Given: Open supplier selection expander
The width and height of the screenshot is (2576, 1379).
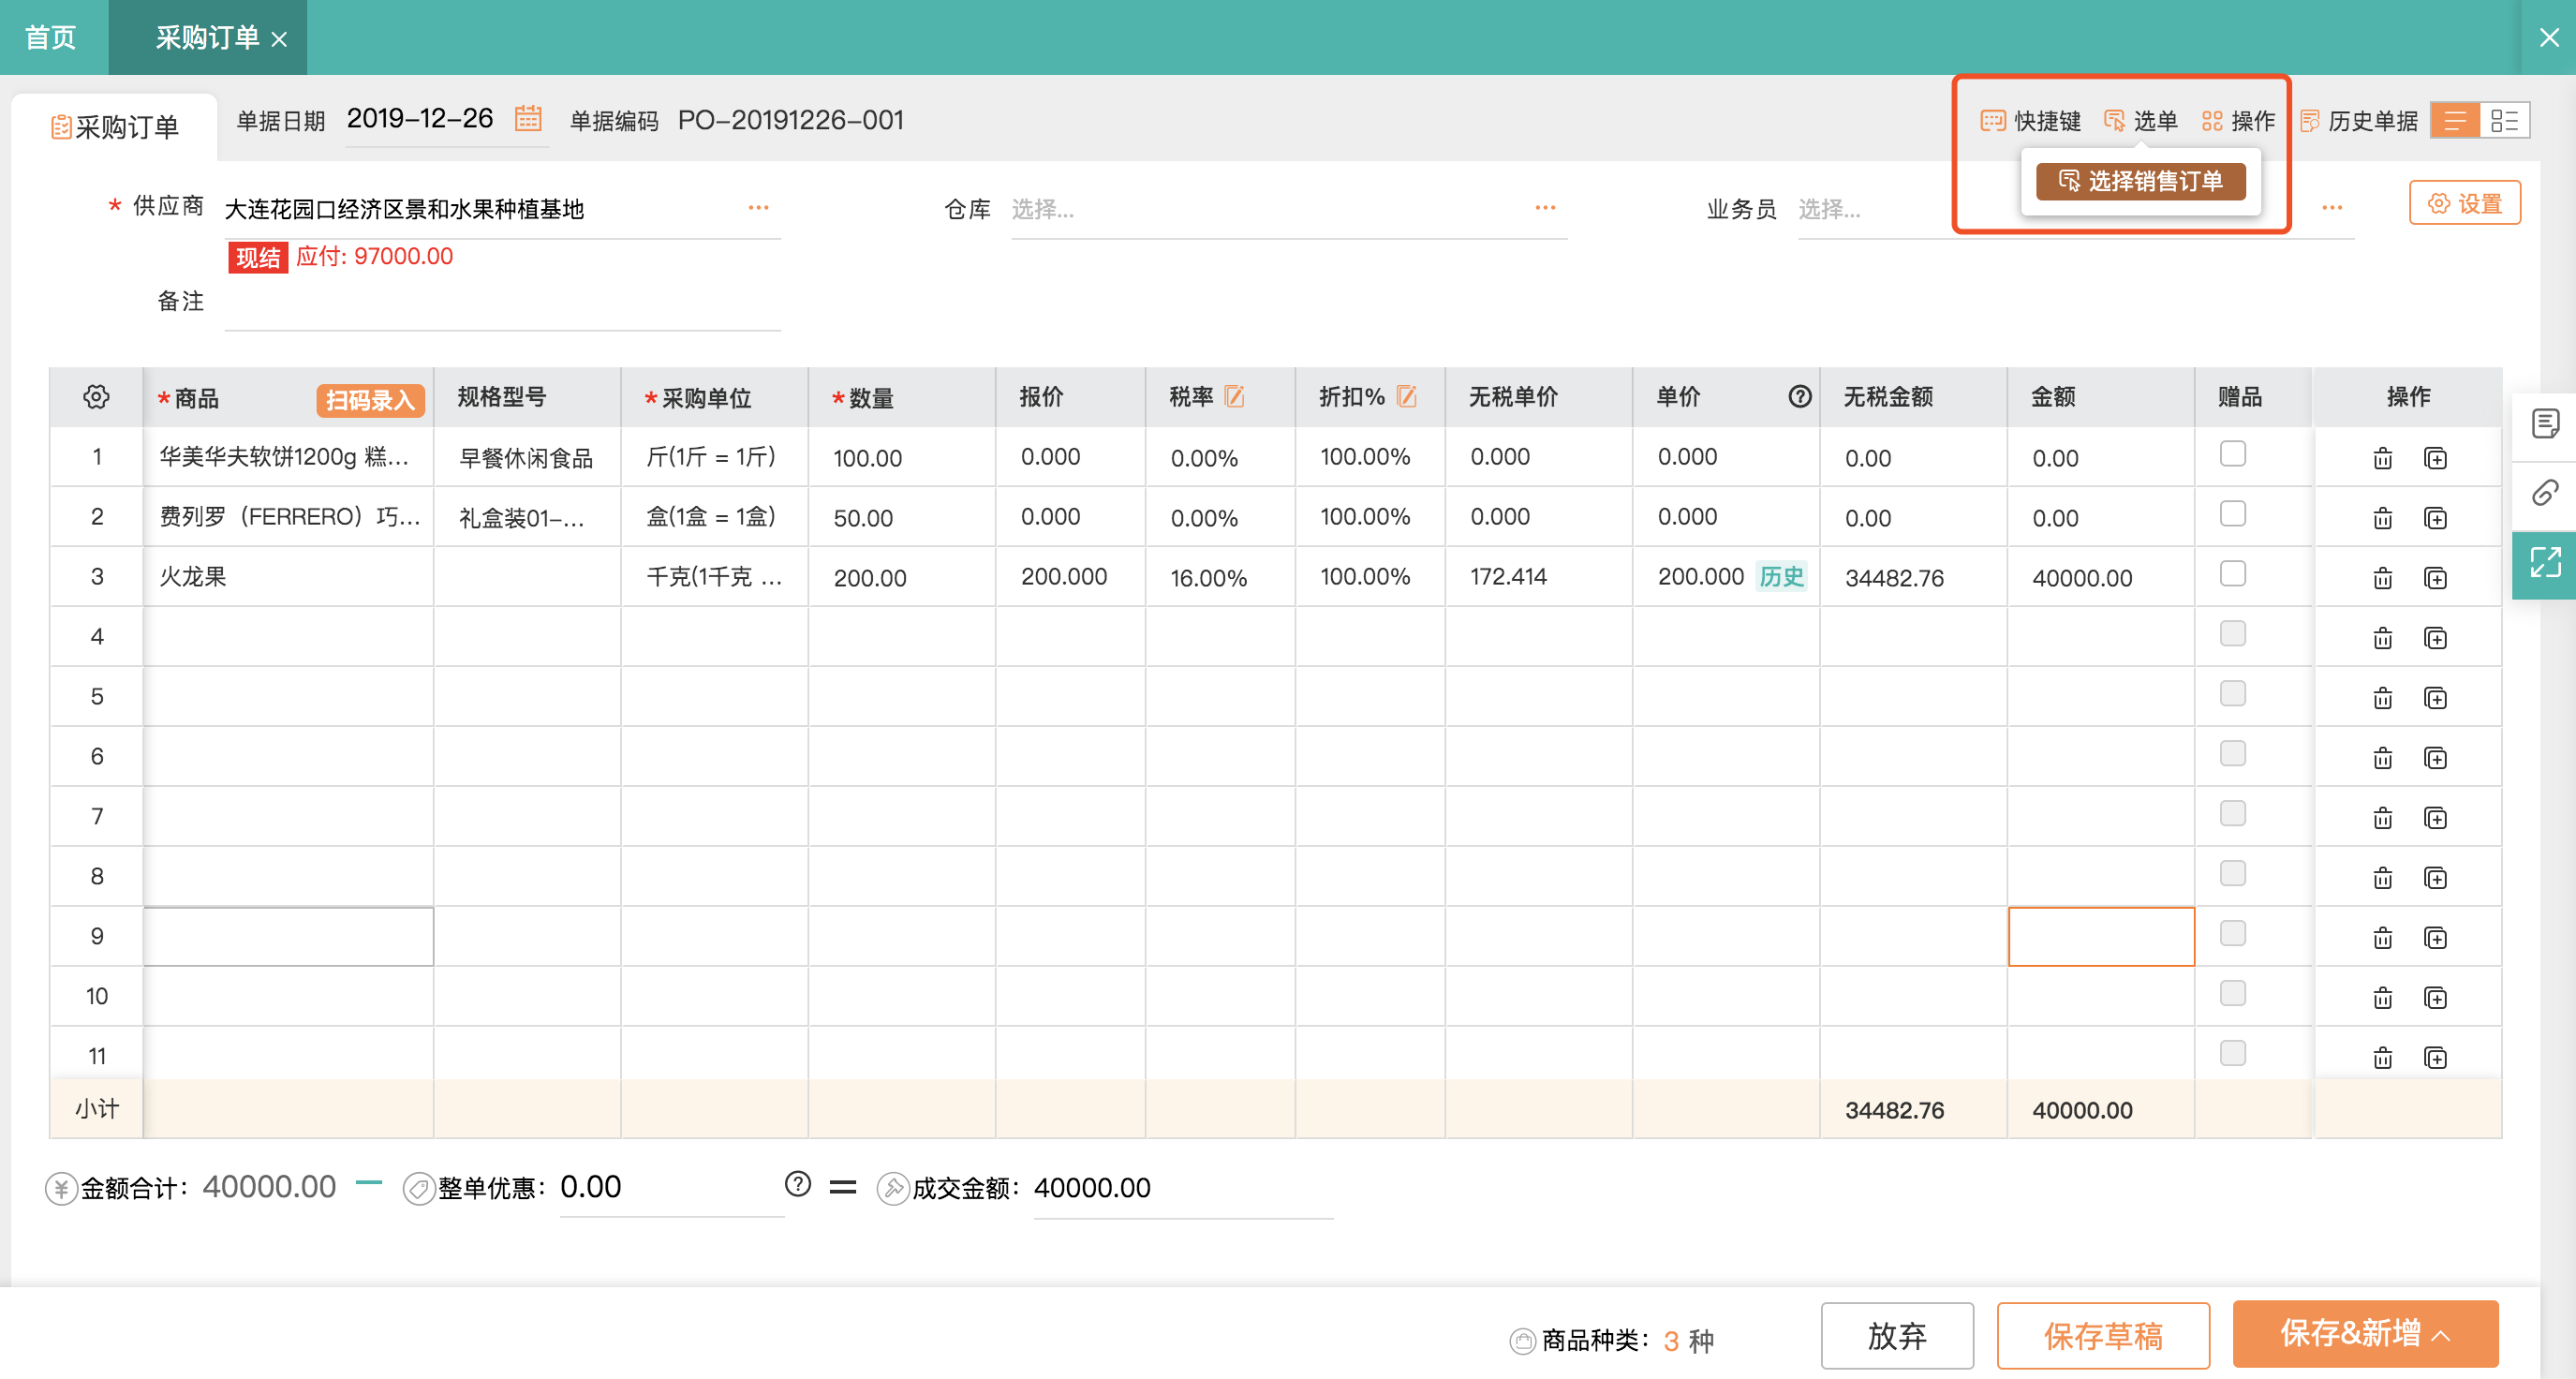Looking at the screenshot, I should (x=762, y=210).
